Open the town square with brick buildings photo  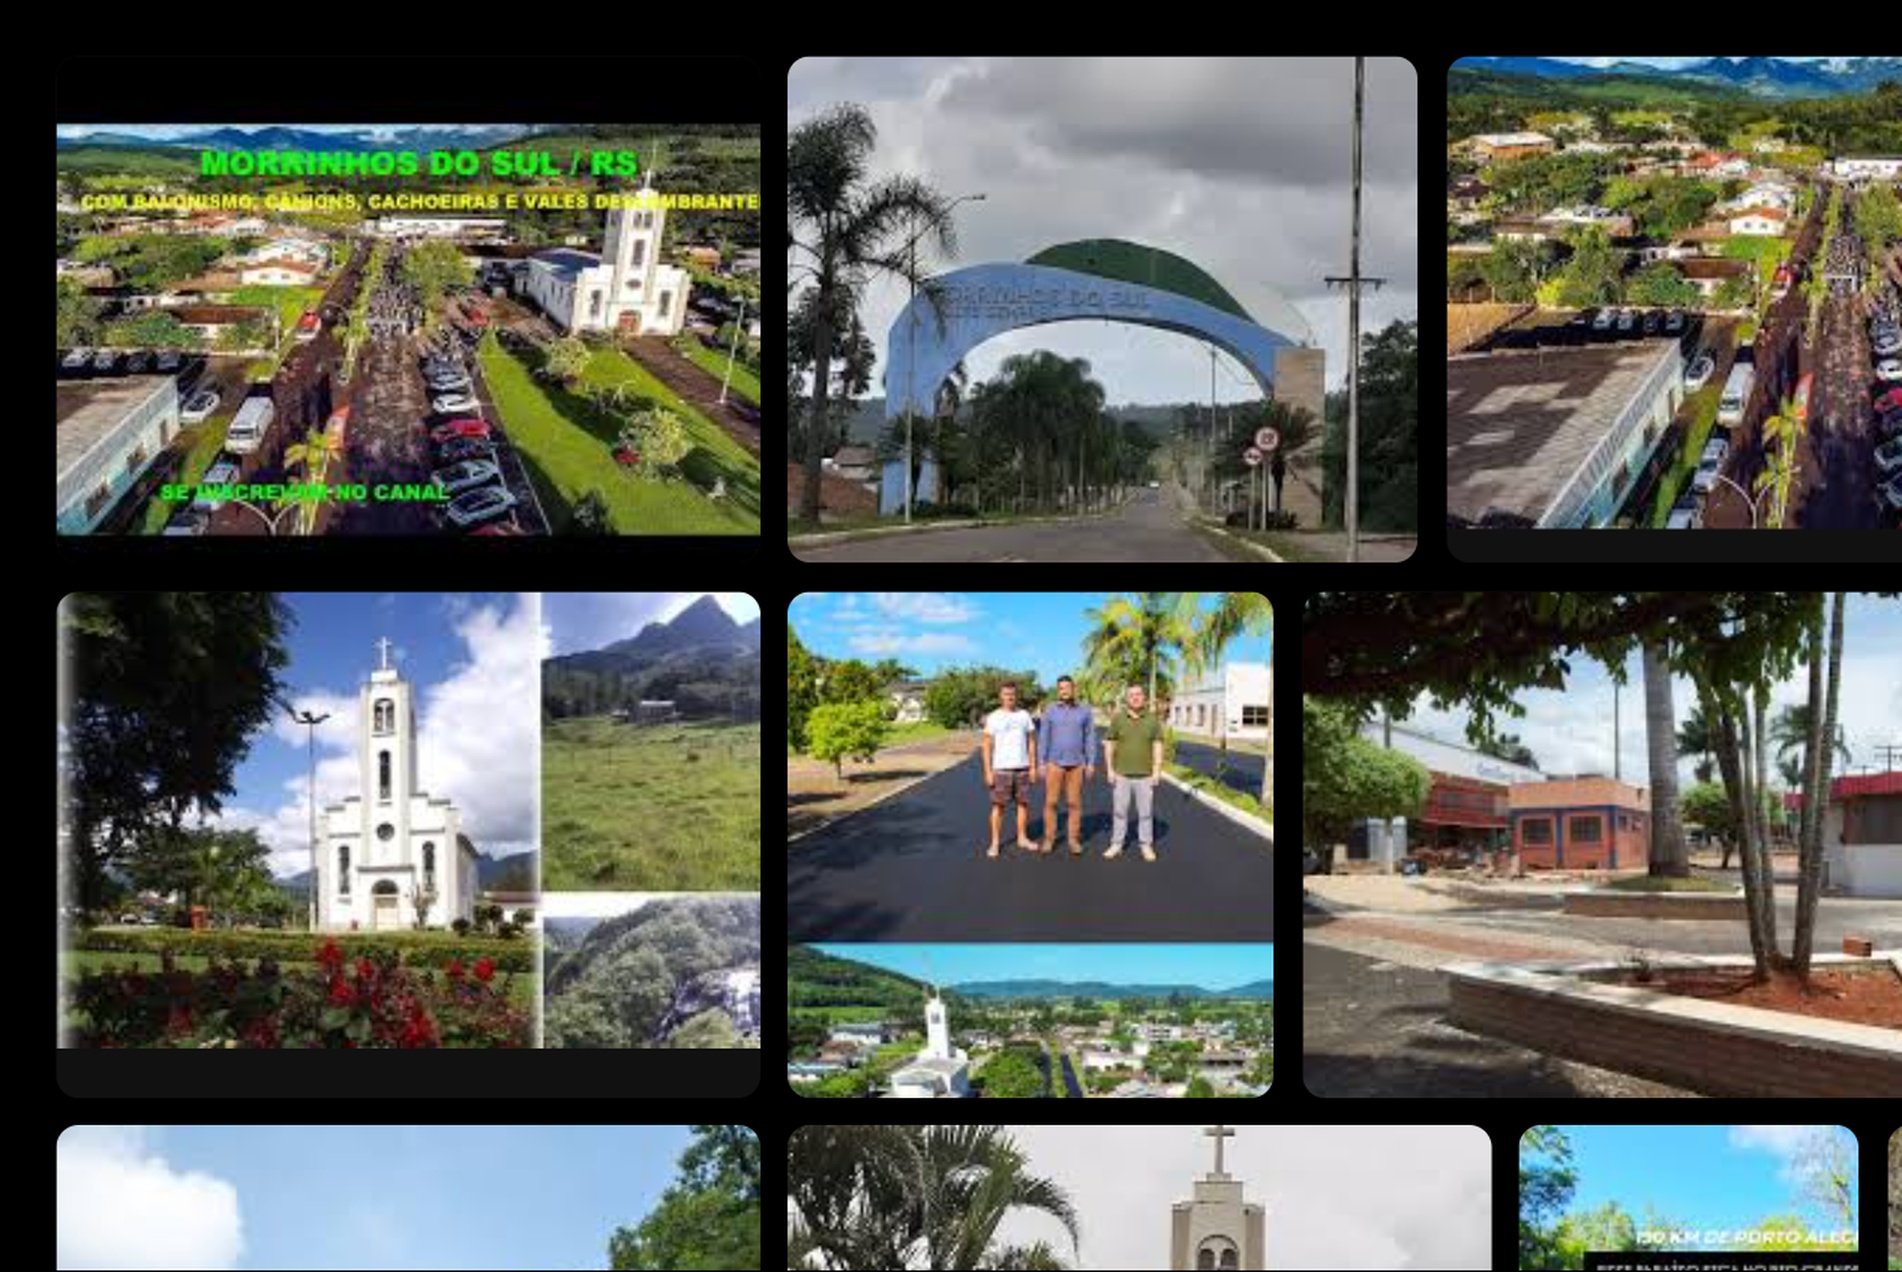[x=1602, y=844]
